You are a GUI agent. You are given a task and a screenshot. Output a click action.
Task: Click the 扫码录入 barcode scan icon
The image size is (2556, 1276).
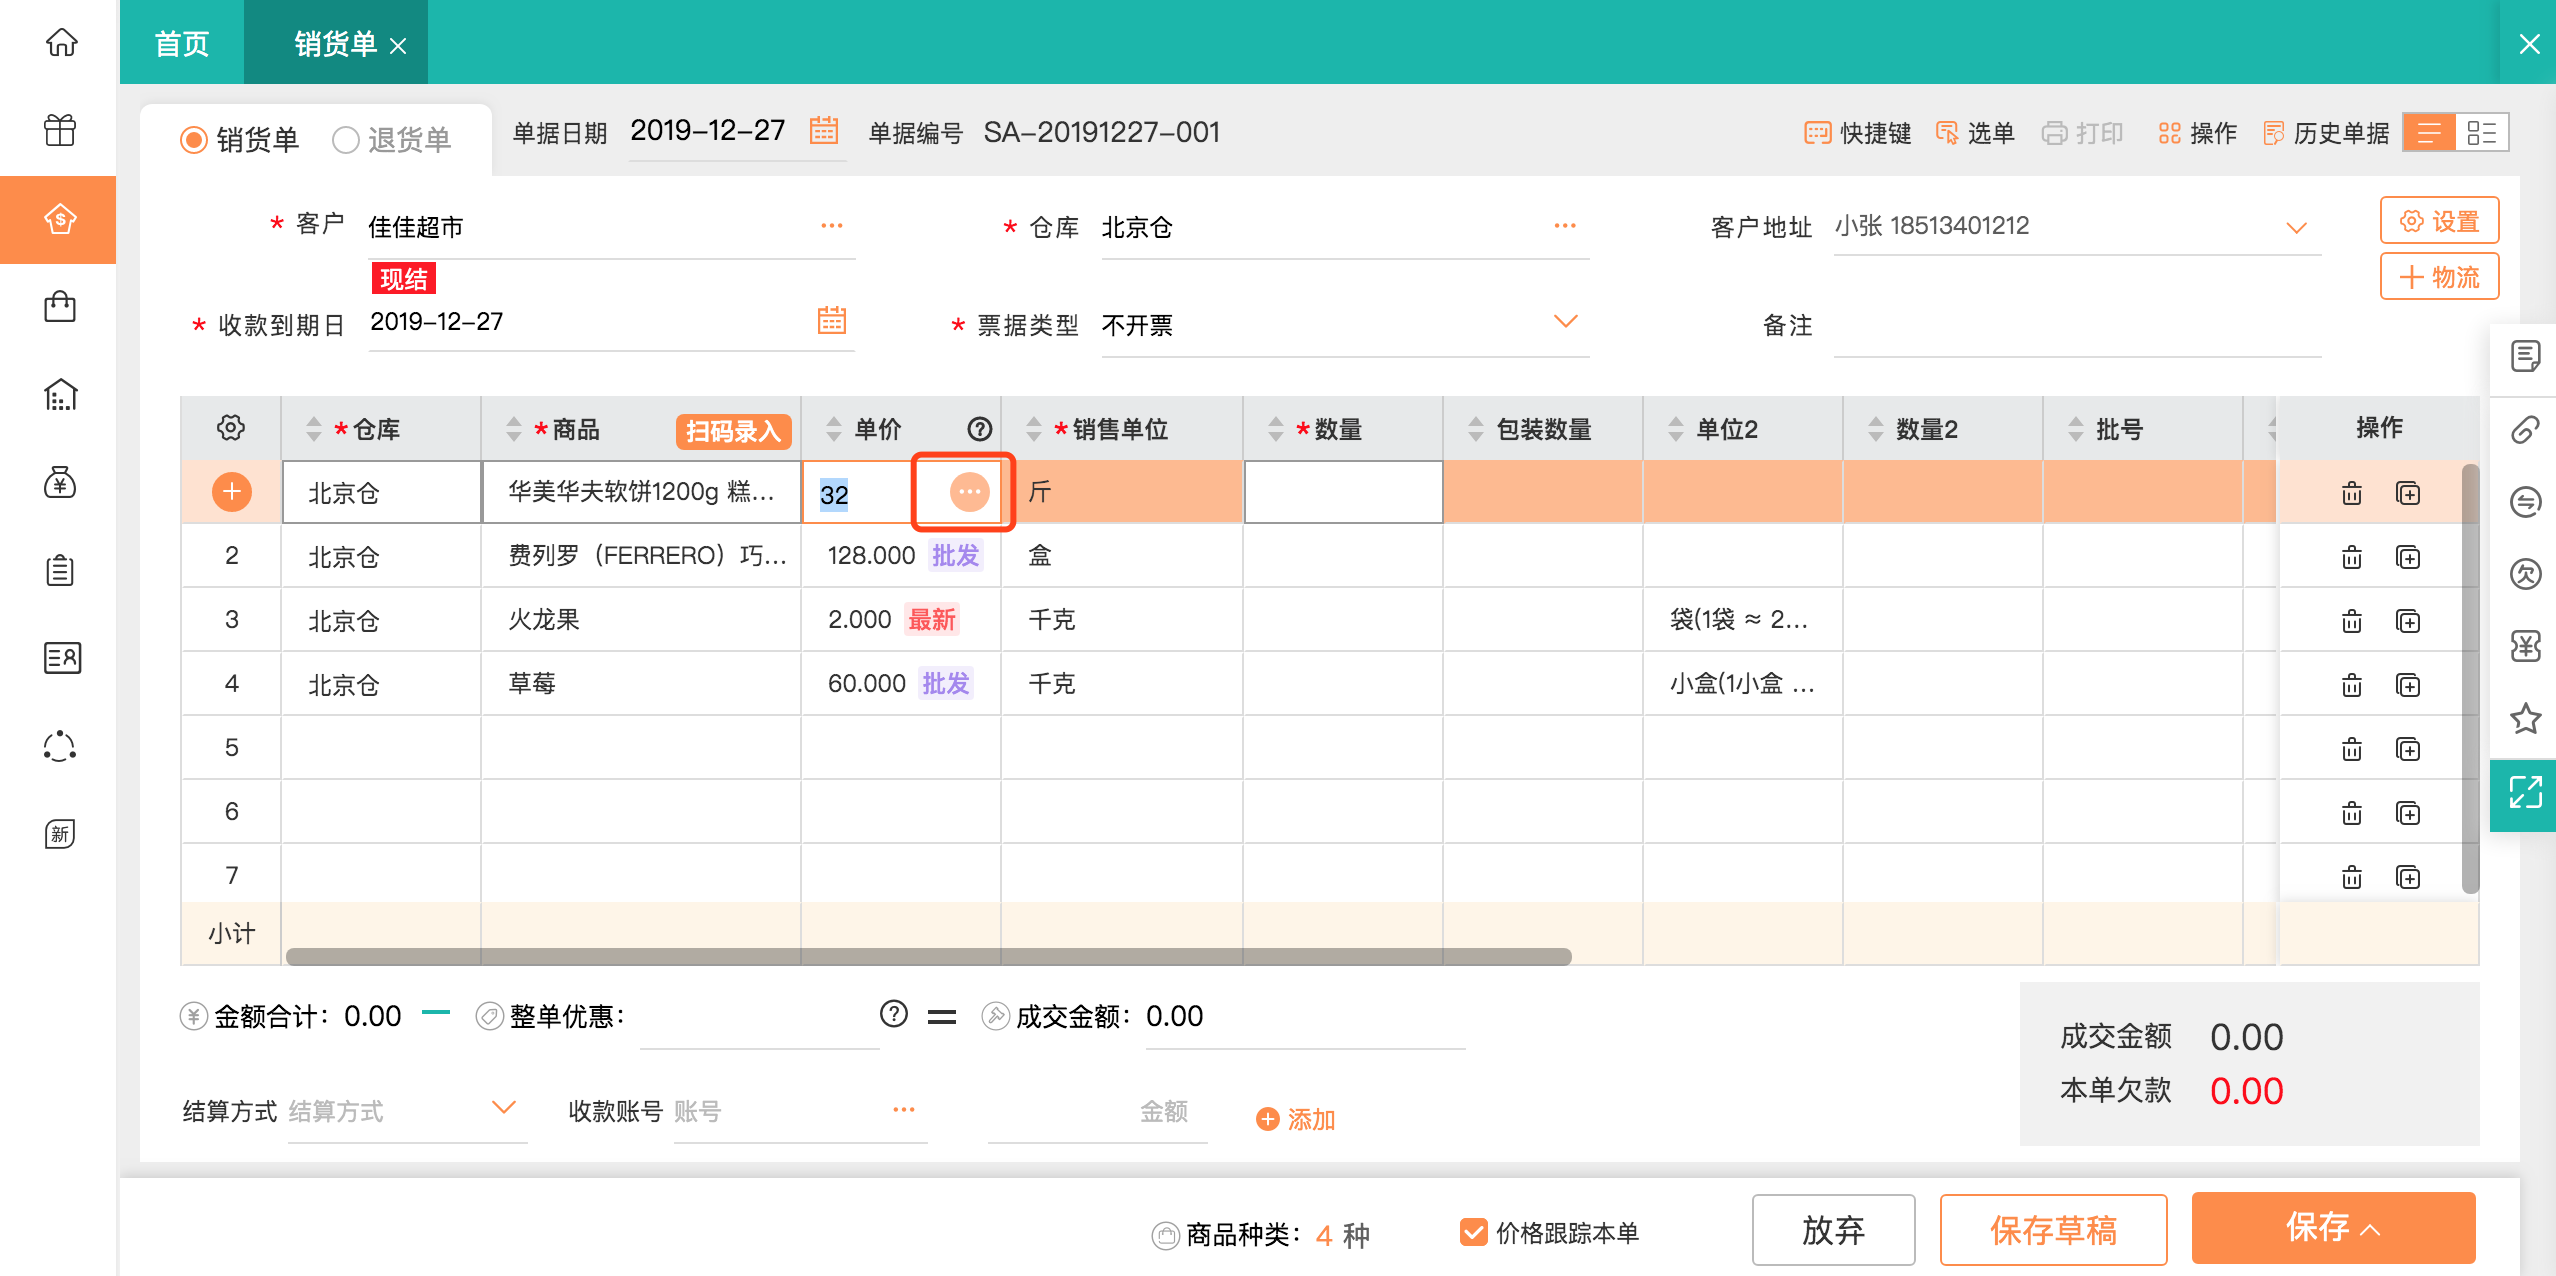point(732,430)
